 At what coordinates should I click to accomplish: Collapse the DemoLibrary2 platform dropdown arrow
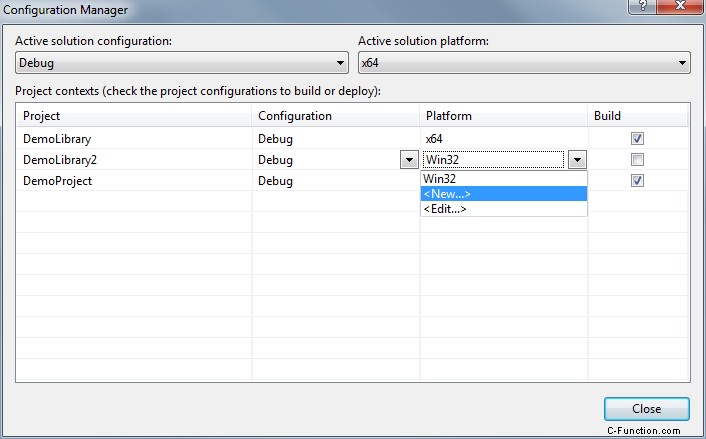[x=576, y=160]
